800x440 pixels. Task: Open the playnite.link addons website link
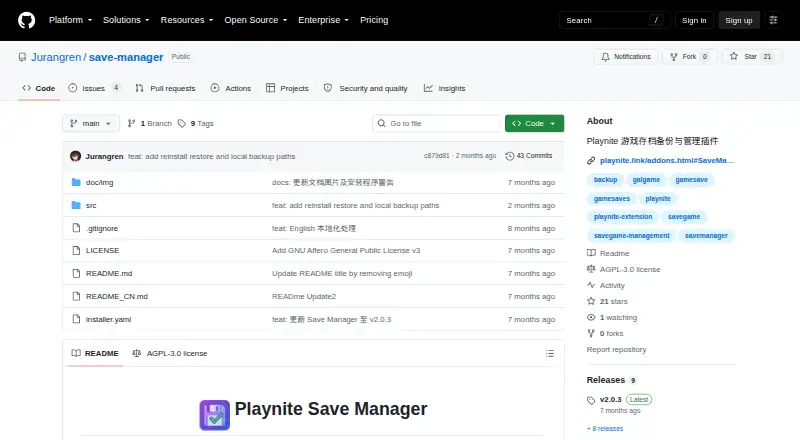click(x=667, y=160)
